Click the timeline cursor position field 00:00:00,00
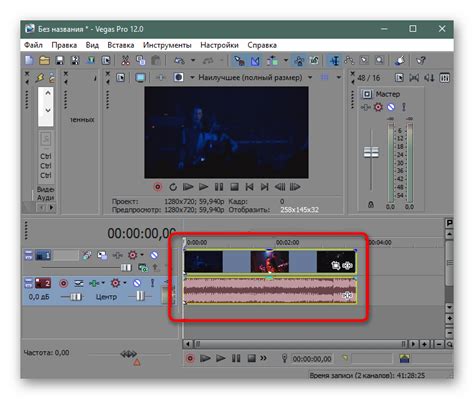The image size is (474, 399). click(312, 359)
